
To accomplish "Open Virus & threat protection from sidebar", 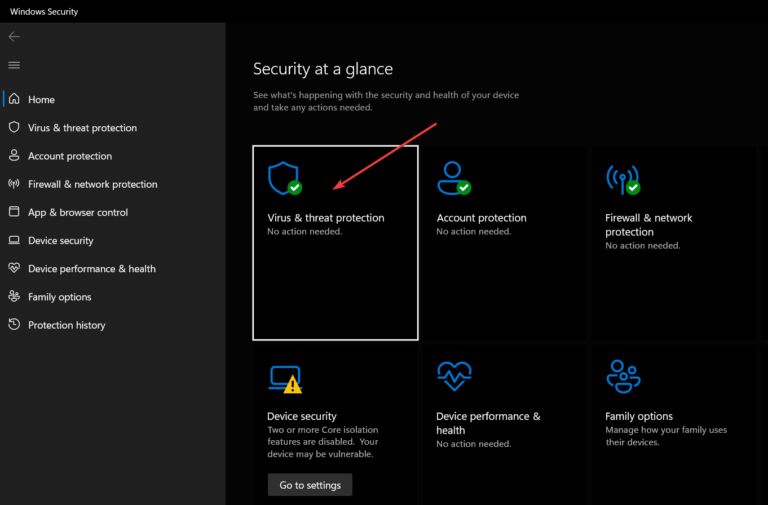I will [x=82, y=128].
